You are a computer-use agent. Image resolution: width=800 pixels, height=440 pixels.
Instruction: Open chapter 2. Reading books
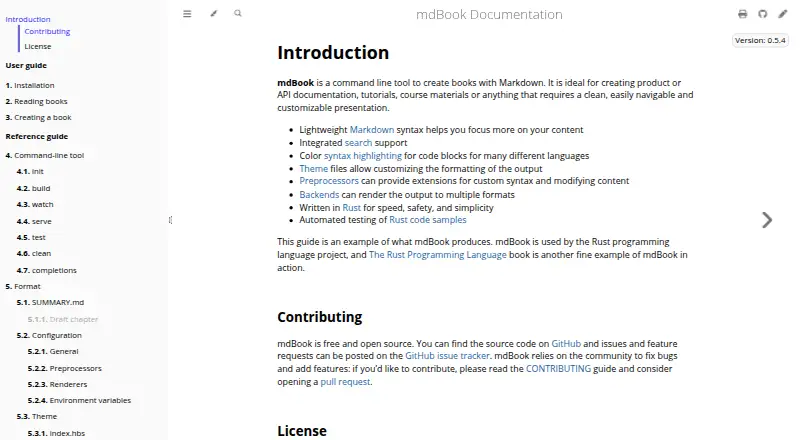pos(36,102)
